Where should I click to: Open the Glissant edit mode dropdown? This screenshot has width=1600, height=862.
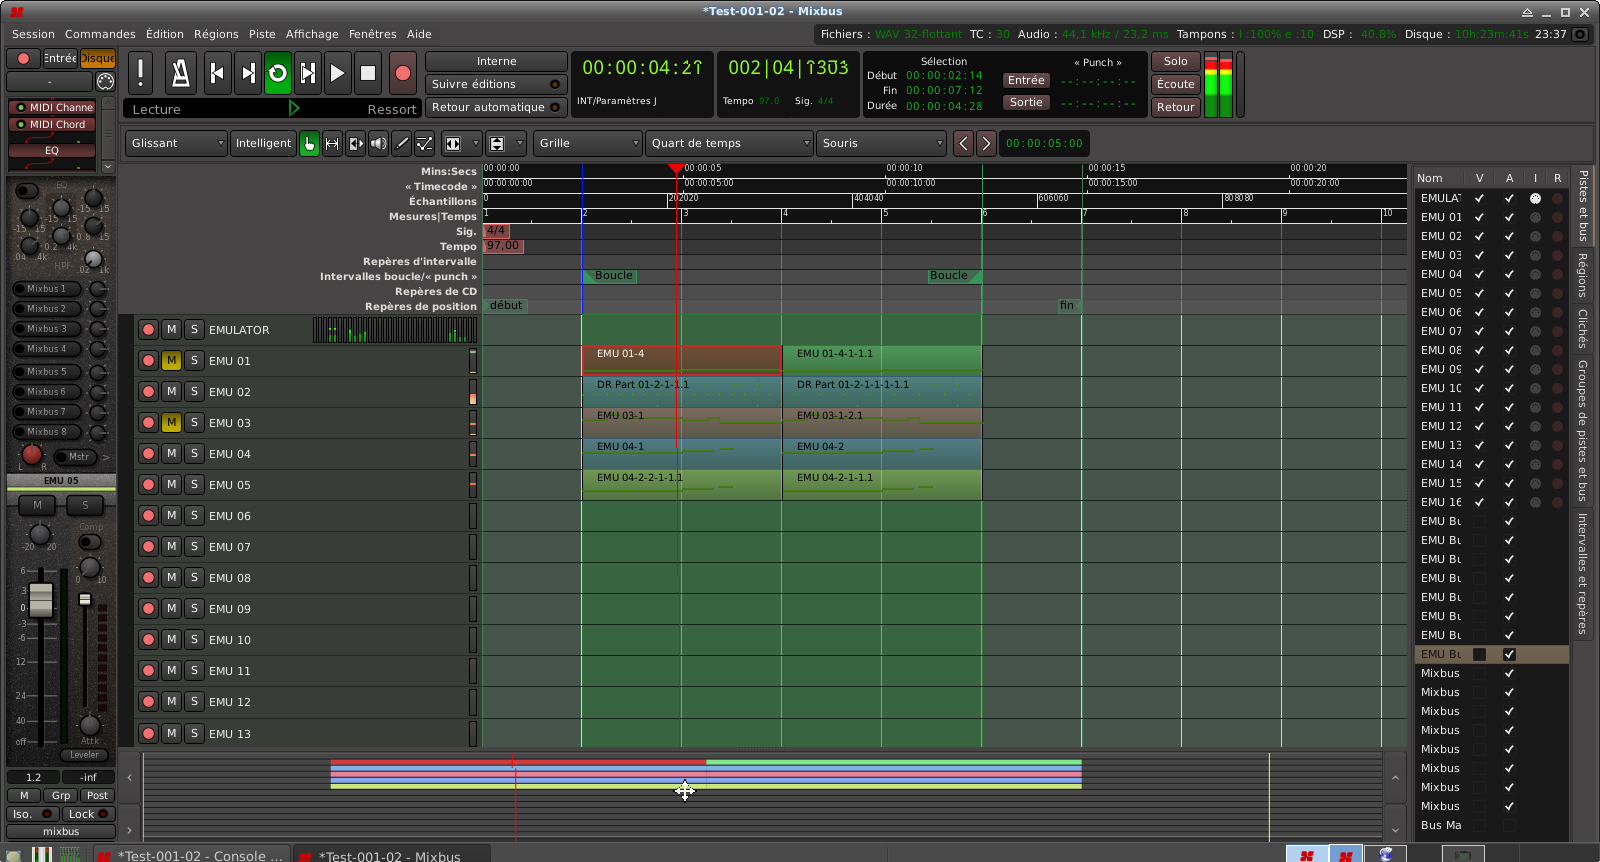coord(176,144)
